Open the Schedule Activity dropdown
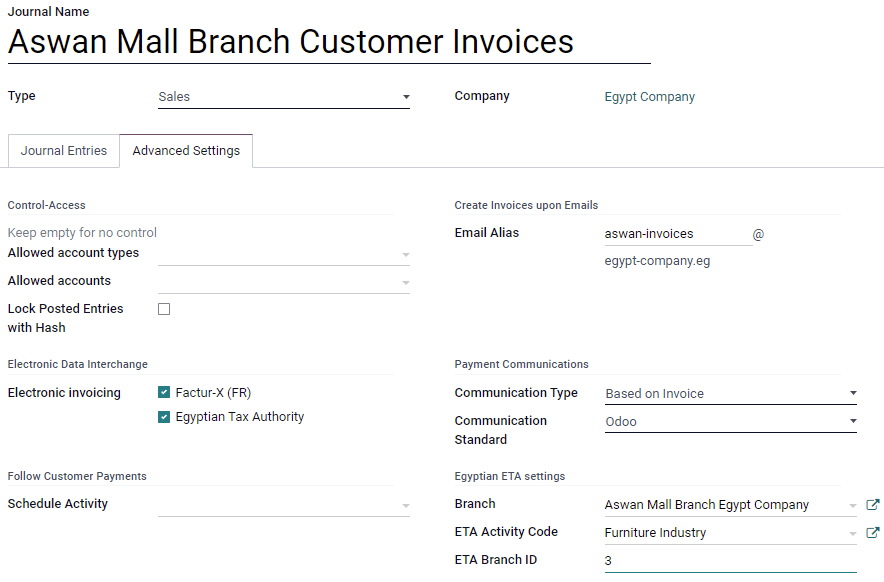884x582 pixels. (x=405, y=504)
